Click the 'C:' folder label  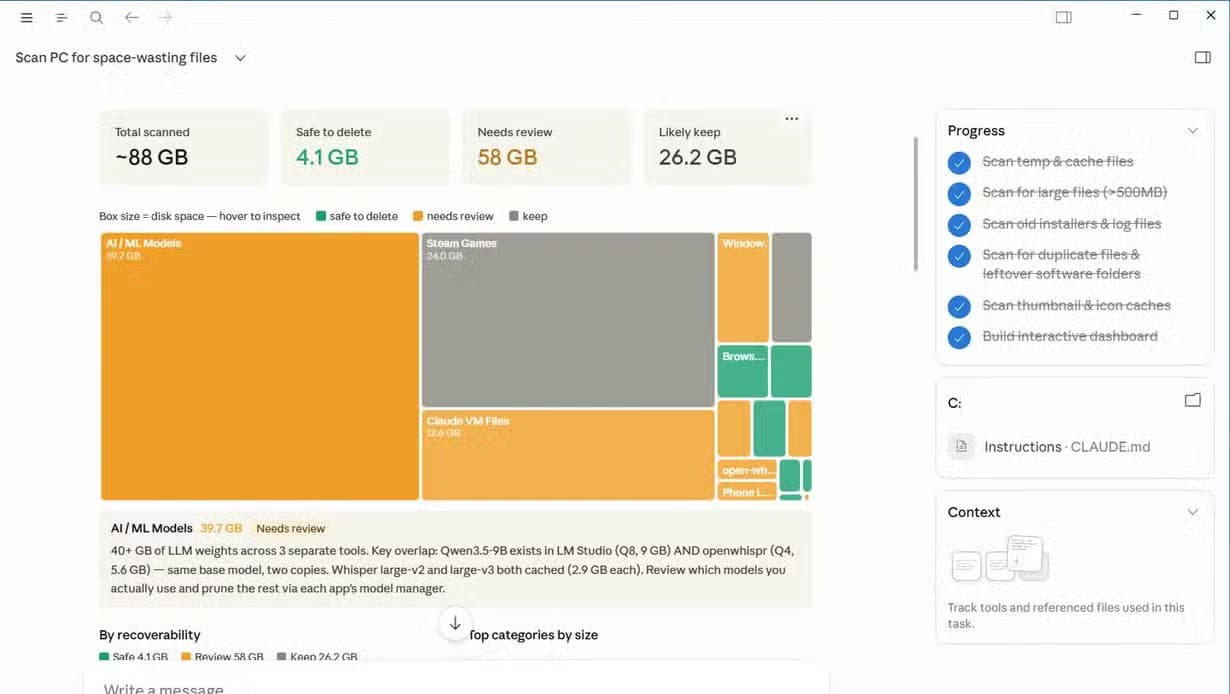pyautogui.click(x=955, y=403)
